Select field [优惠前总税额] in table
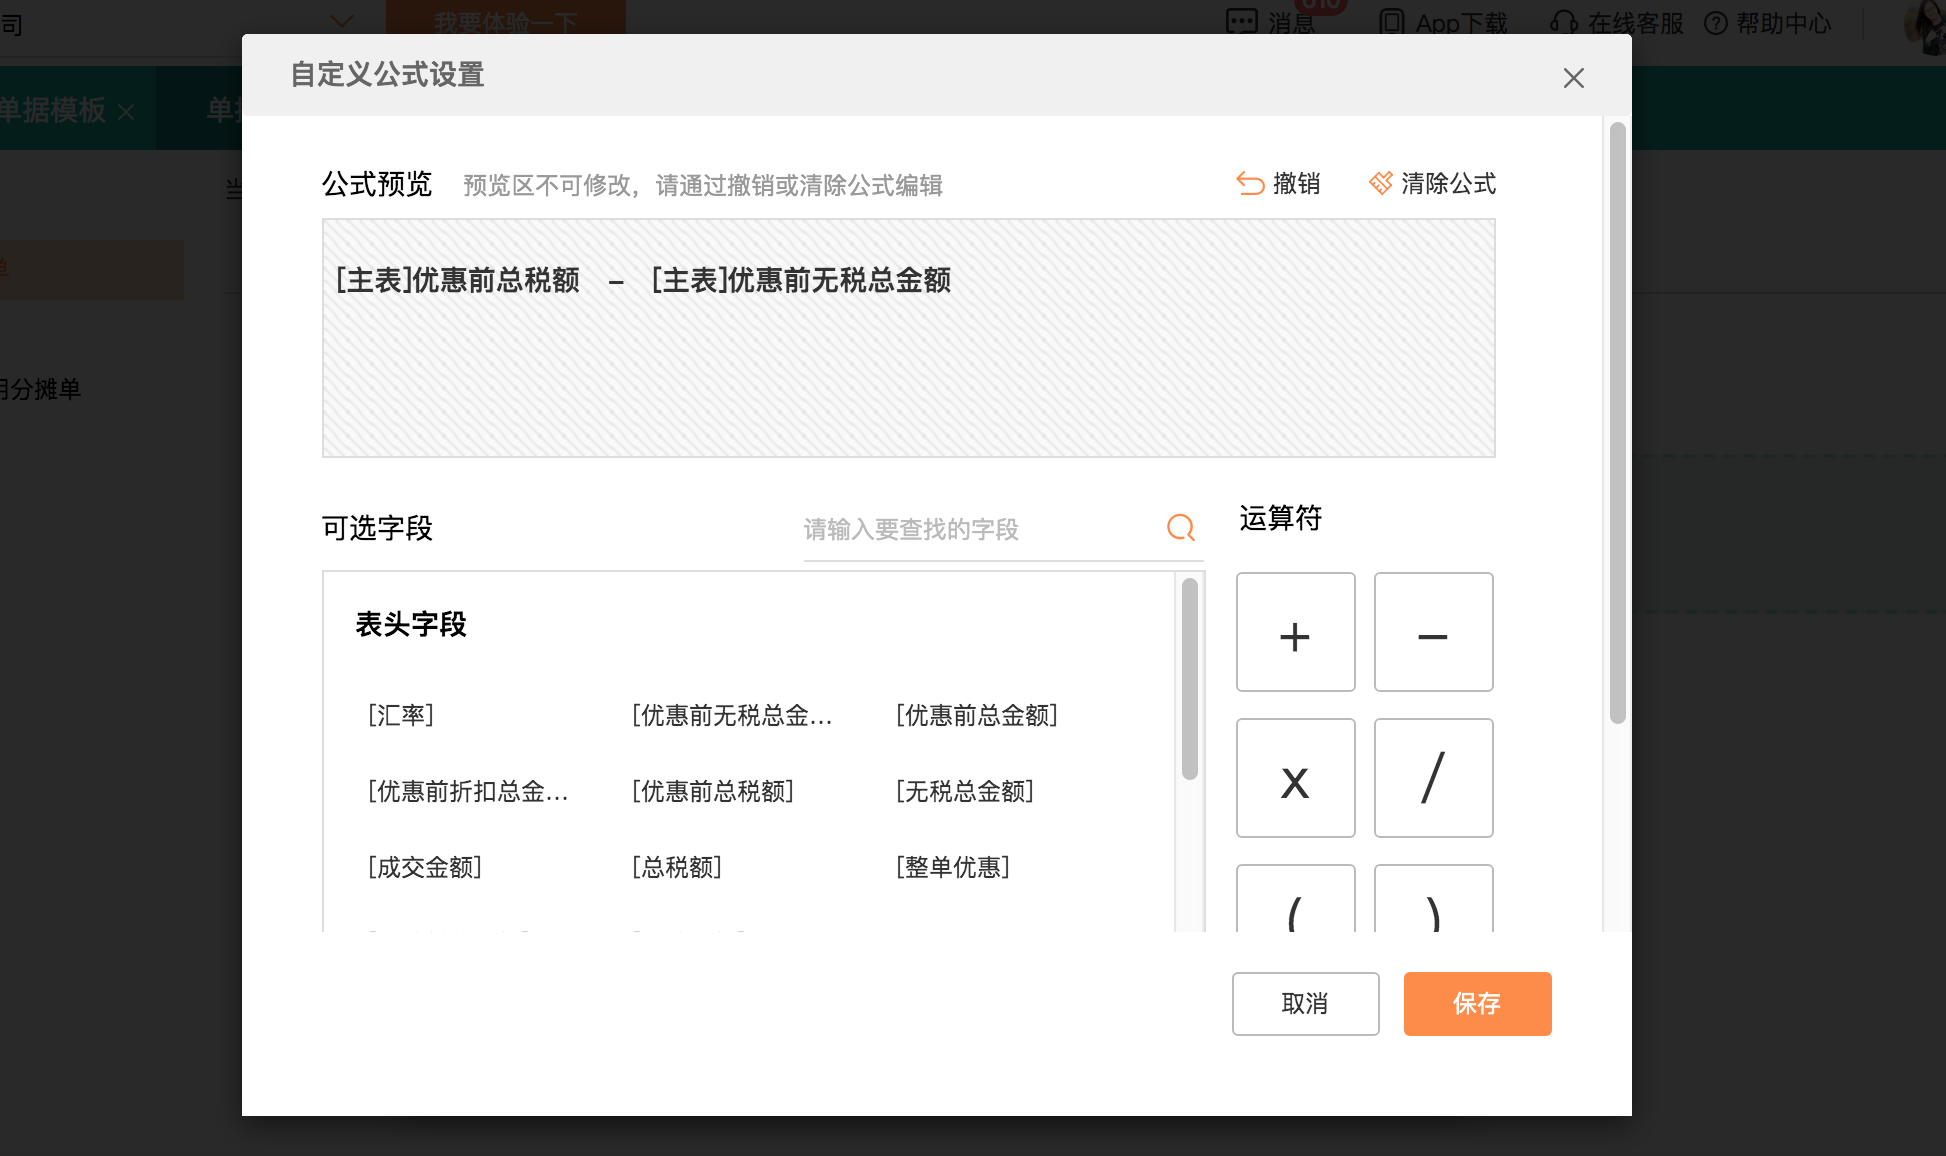Screen dimensions: 1946x1156 coord(712,790)
